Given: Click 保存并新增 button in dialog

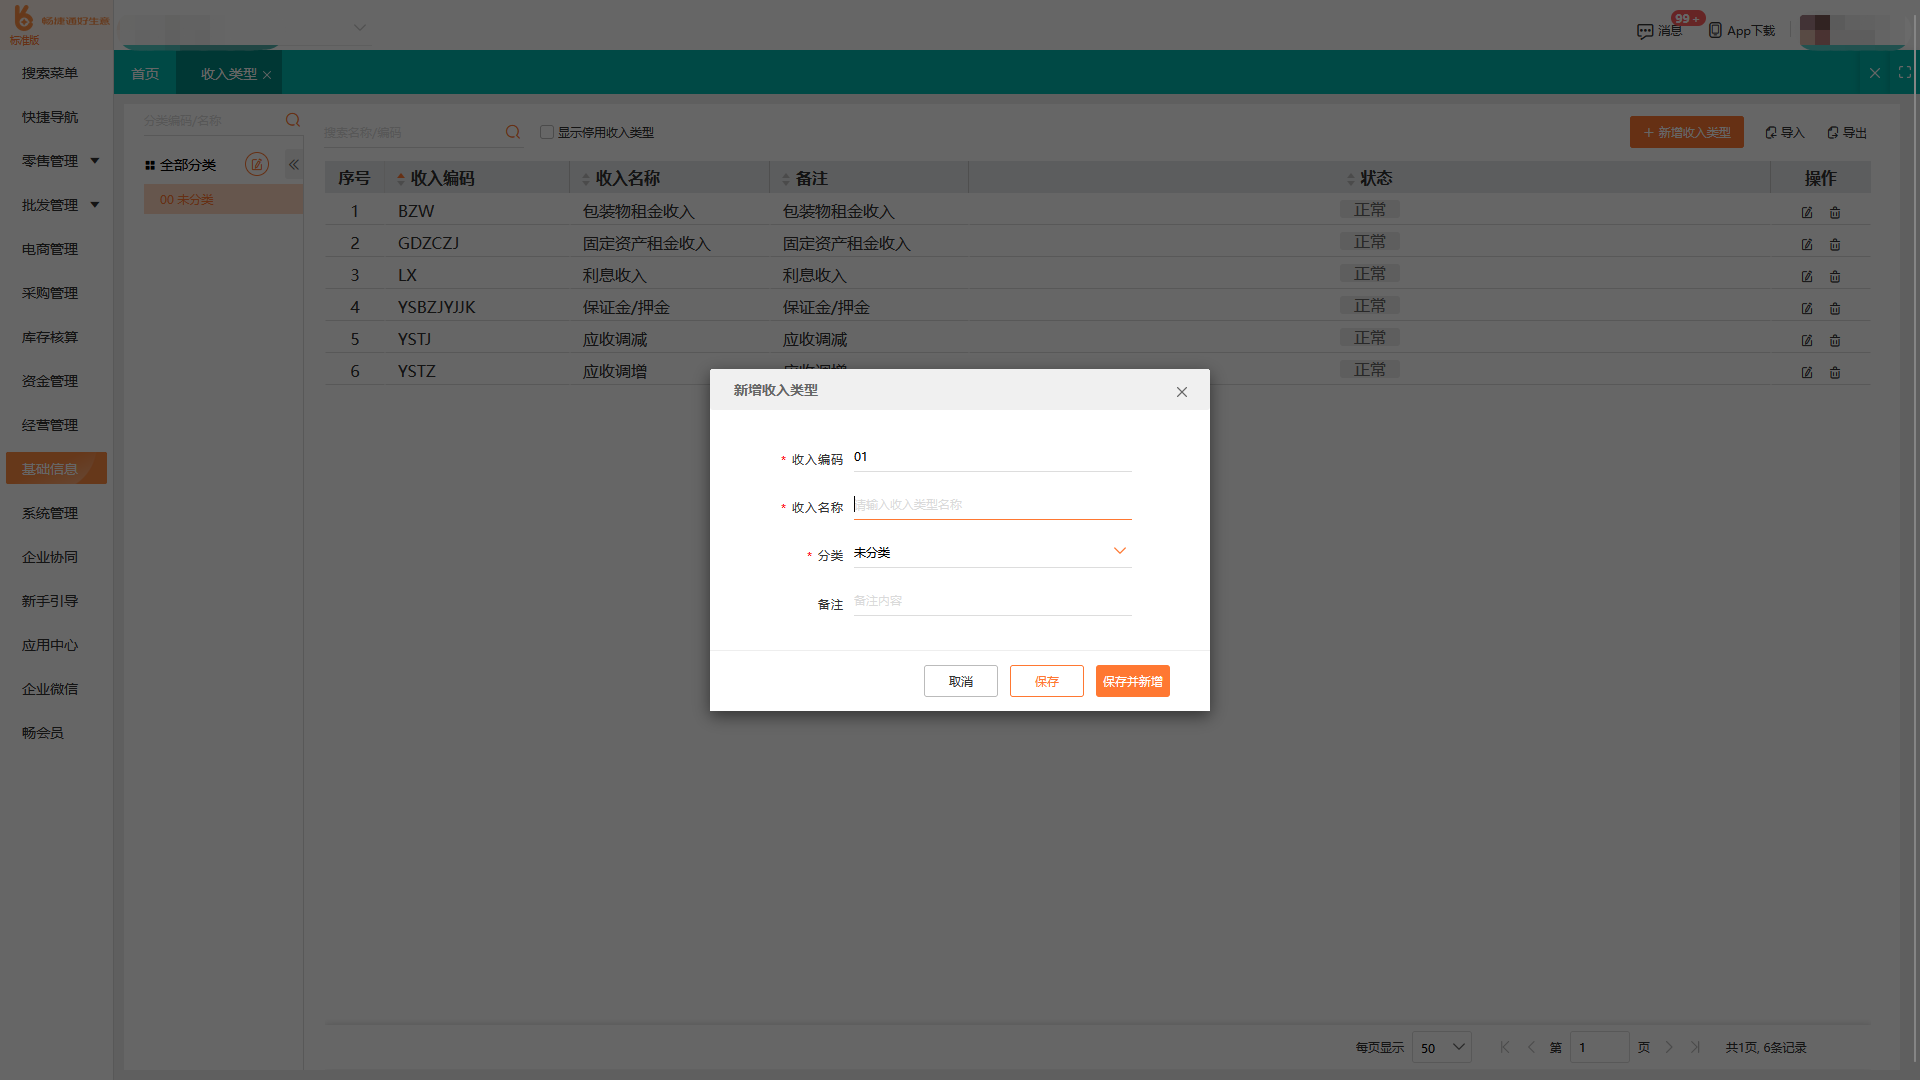Looking at the screenshot, I should point(1131,680).
